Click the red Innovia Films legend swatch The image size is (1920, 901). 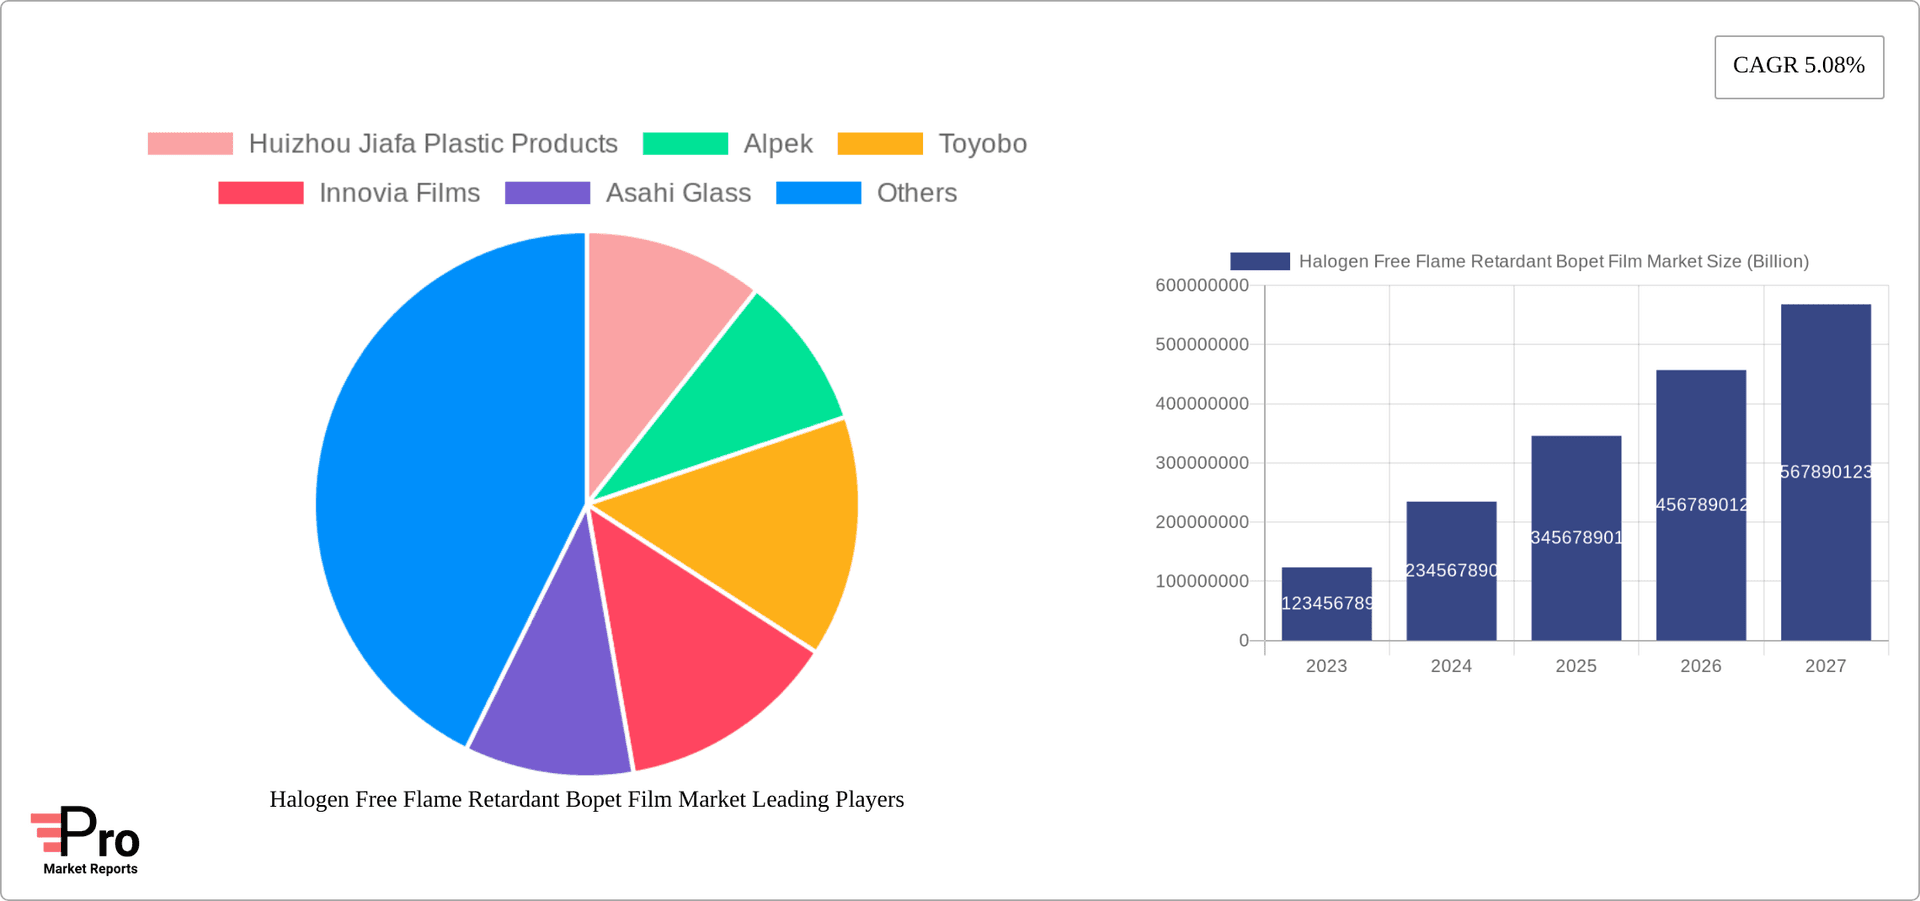tap(260, 192)
